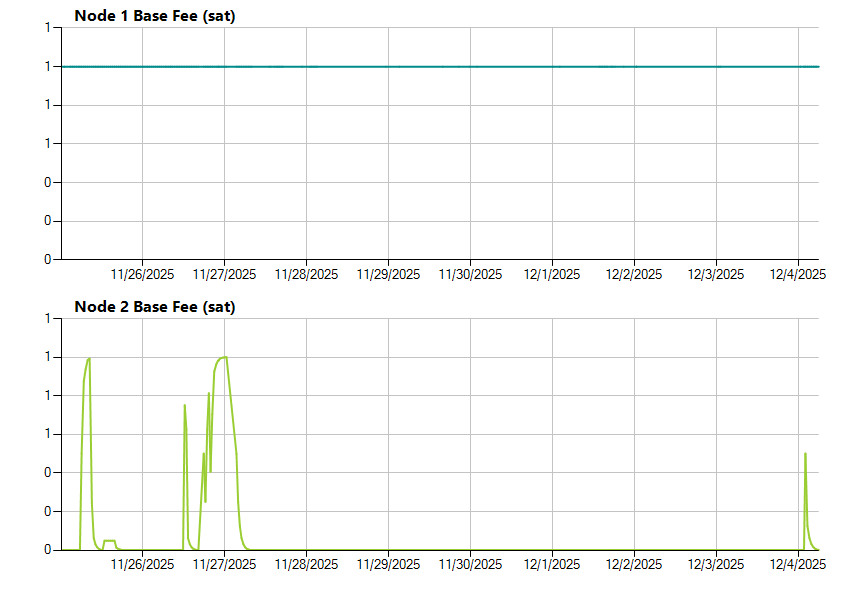Click the teal flat line in Node 1 chart

pyautogui.click(x=440, y=67)
